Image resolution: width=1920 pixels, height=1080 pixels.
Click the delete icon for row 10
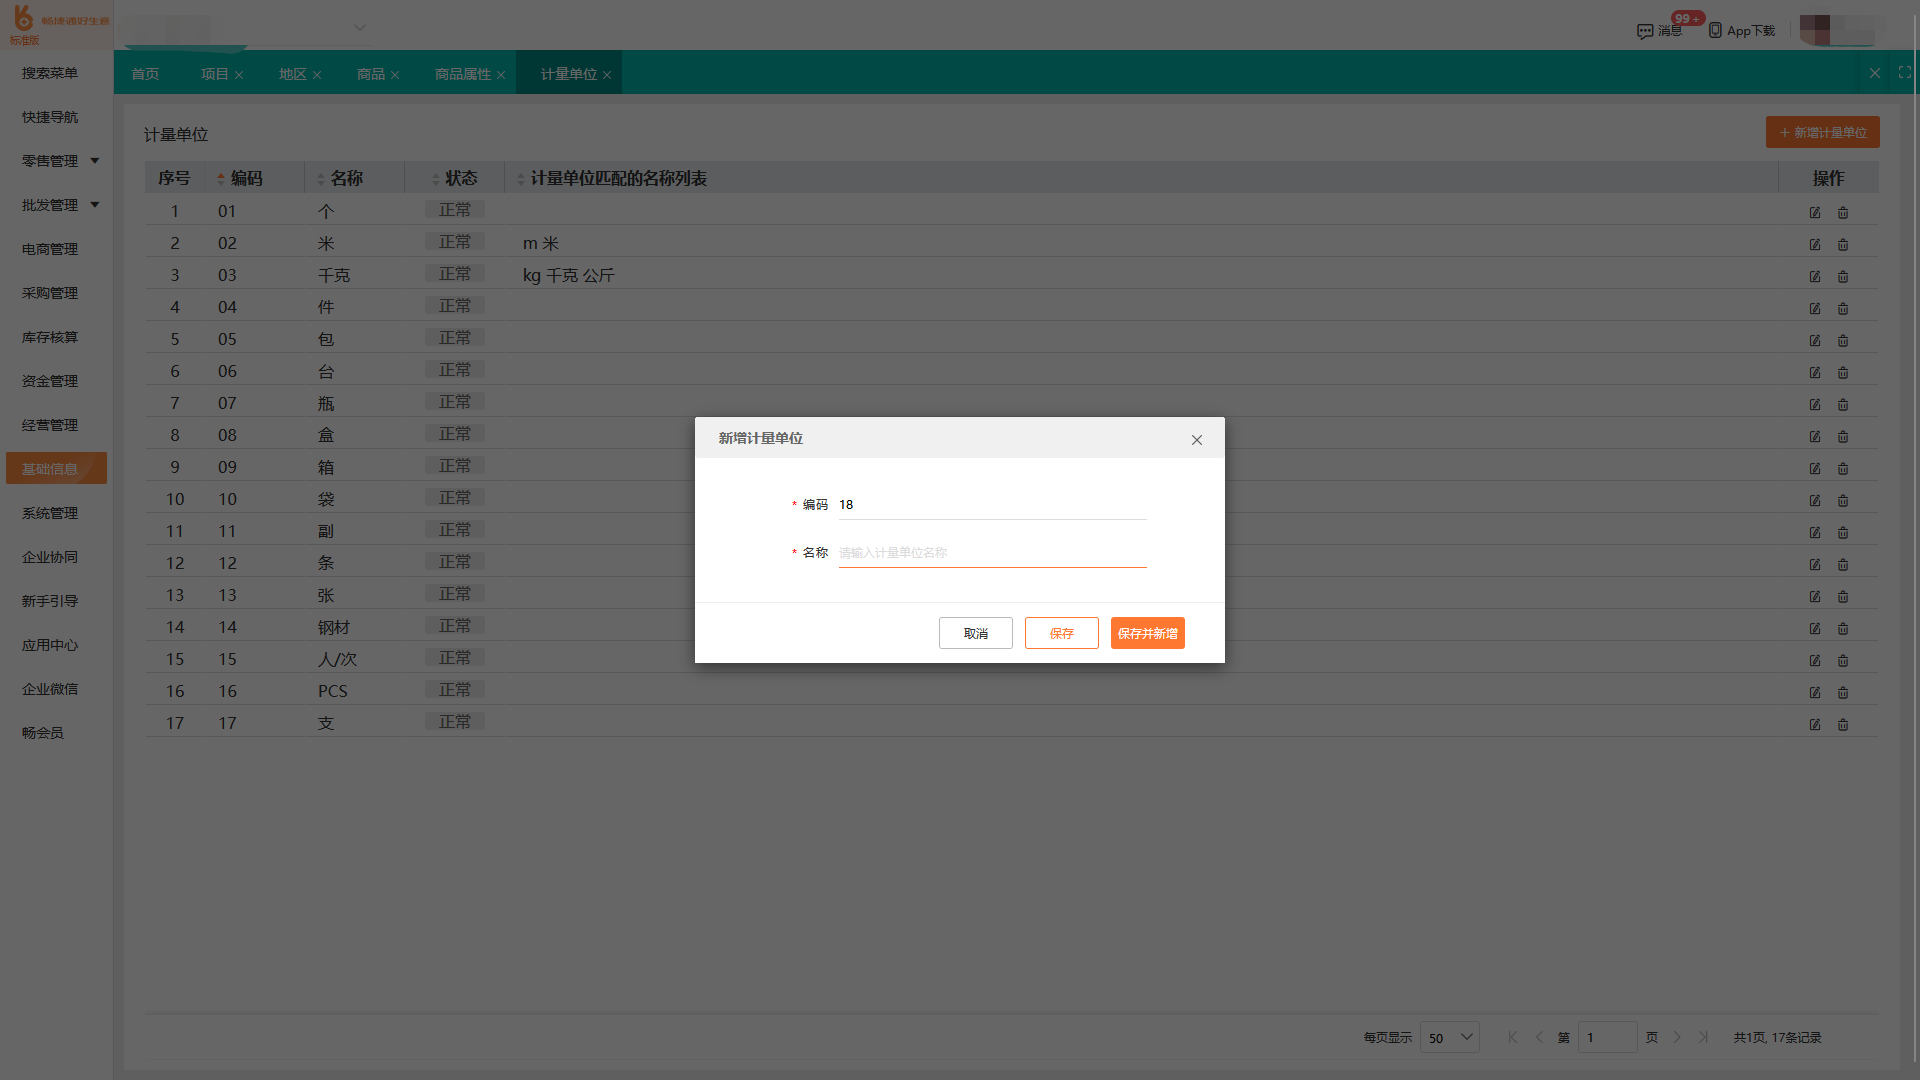[x=1844, y=500]
